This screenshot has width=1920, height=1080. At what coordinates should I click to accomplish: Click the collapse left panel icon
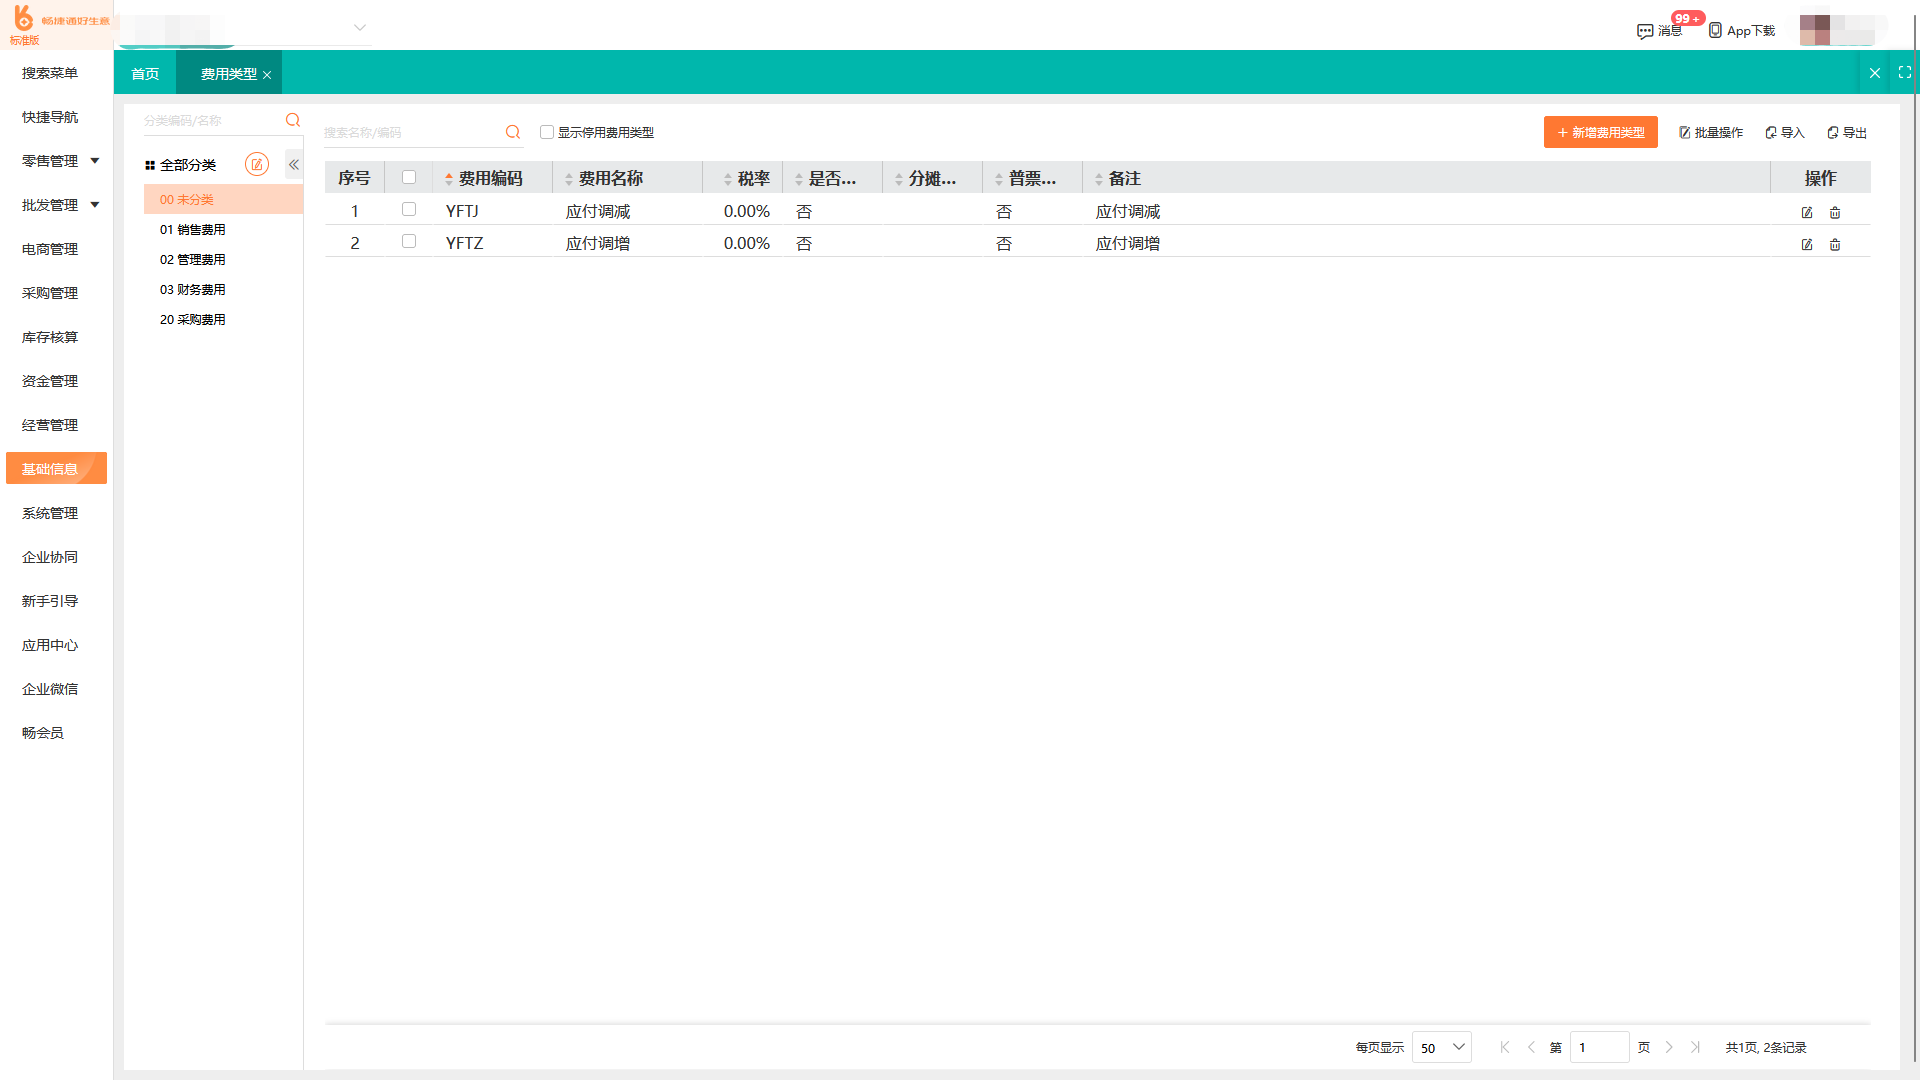tap(297, 164)
